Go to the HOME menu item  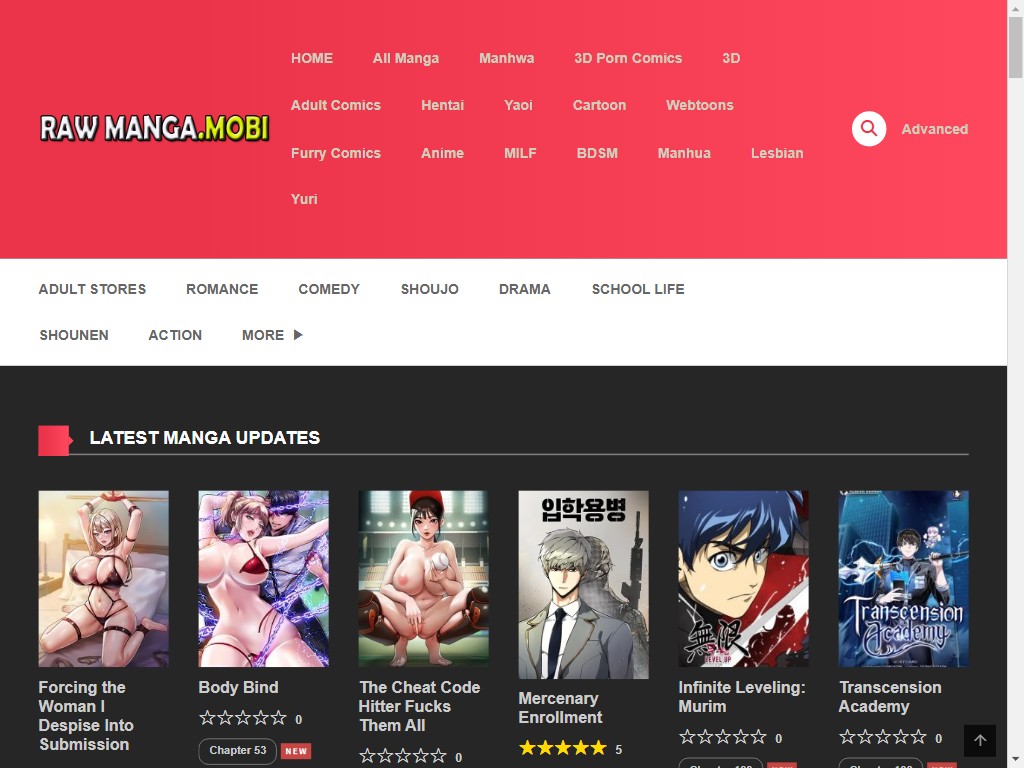pyautogui.click(x=312, y=58)
